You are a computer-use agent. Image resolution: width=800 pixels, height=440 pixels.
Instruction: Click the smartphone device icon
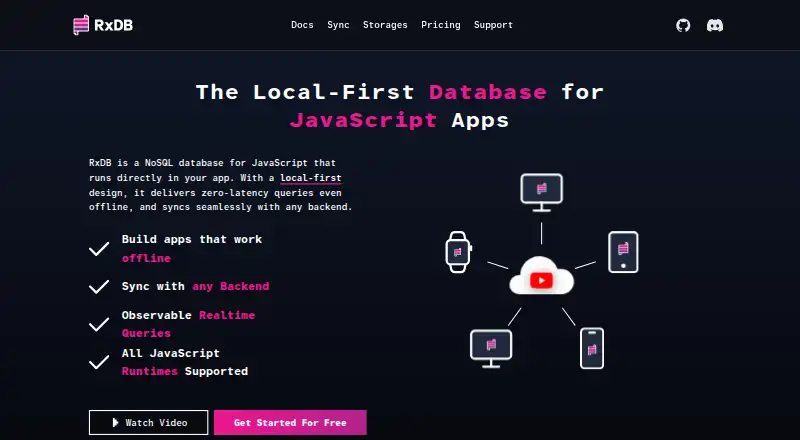592,348
